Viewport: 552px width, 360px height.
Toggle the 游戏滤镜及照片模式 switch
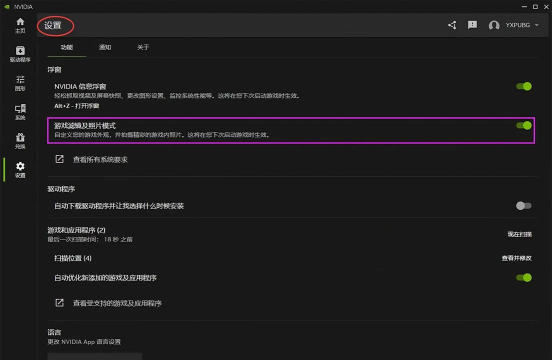point(524,125)
